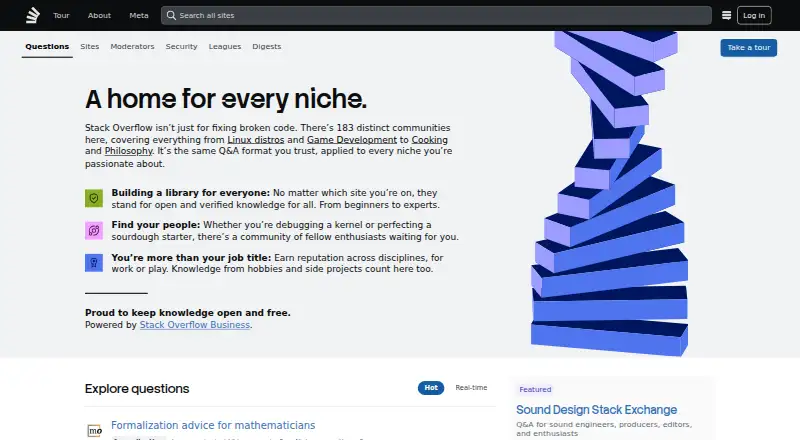Open the About menu item
Viewport: 800px width, 440px height.
pos(99,15)
